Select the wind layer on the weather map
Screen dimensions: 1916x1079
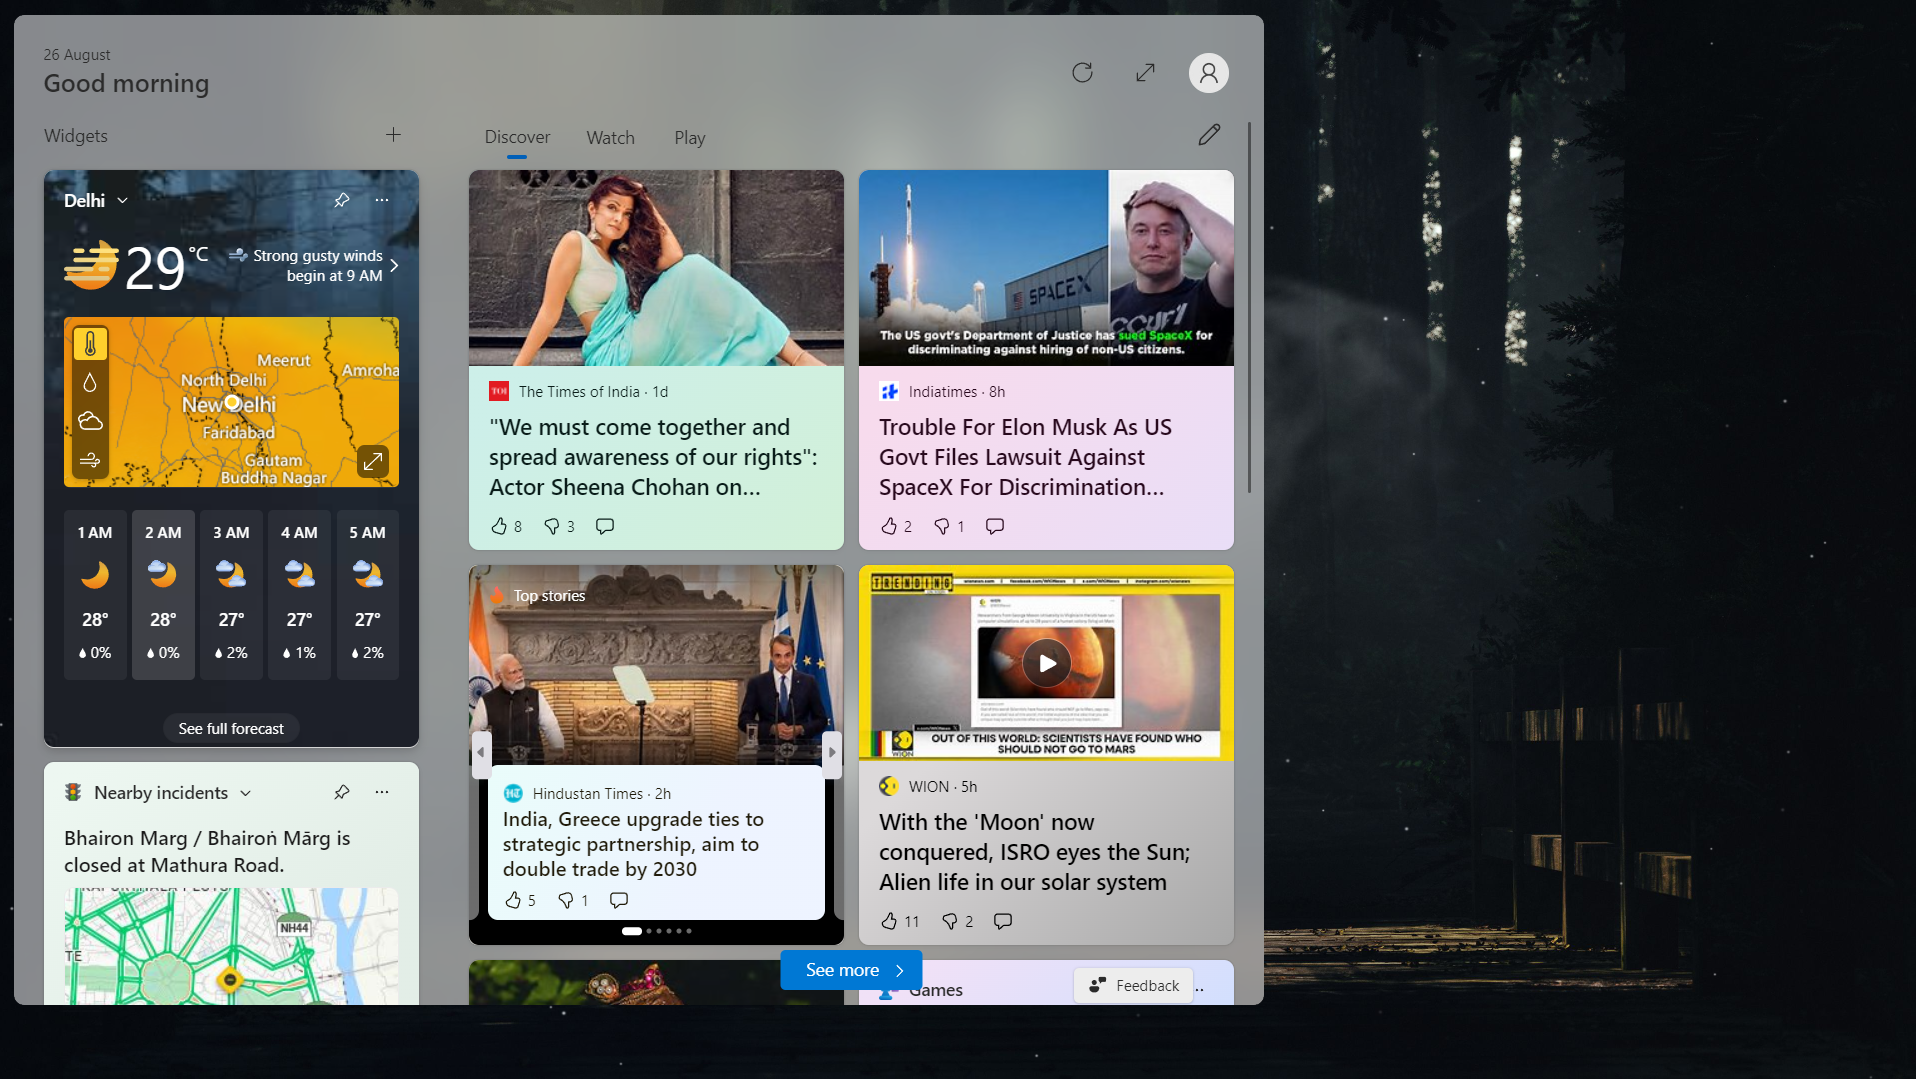point(90,461)
